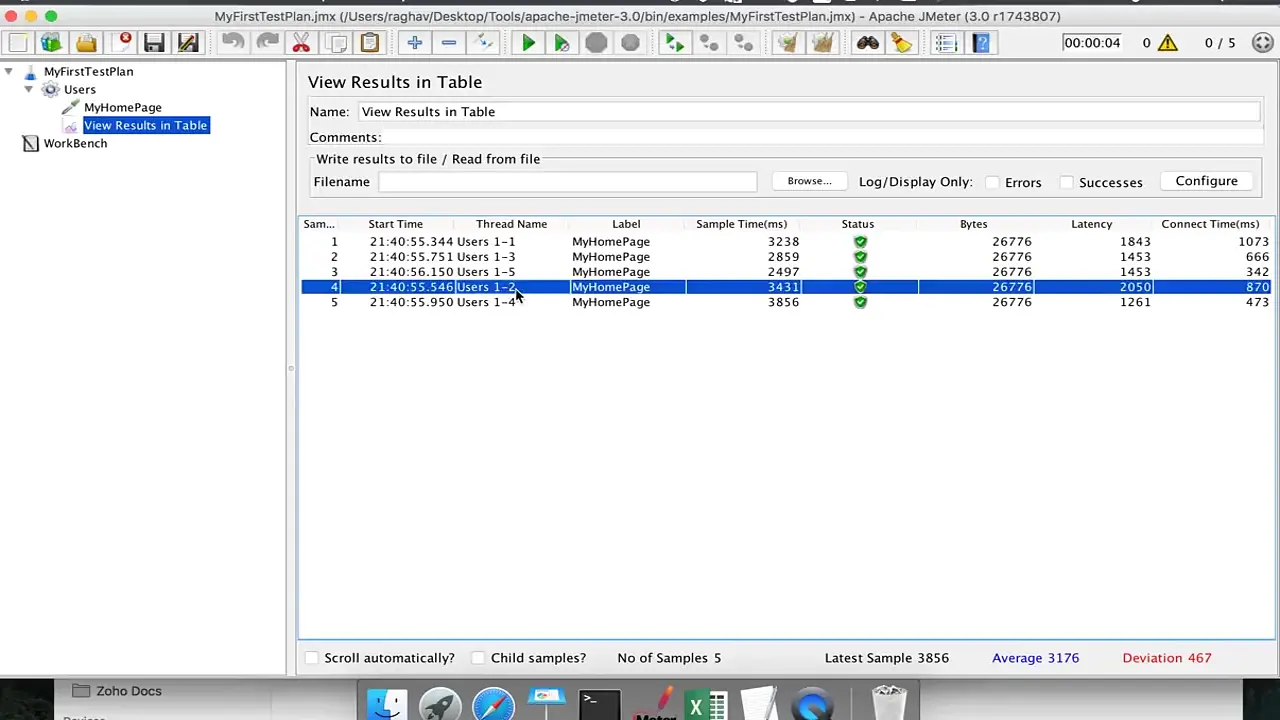Click the plus Expand All icon
The height and width of the screenshot is (720, 1280).
tap(414, 43)
